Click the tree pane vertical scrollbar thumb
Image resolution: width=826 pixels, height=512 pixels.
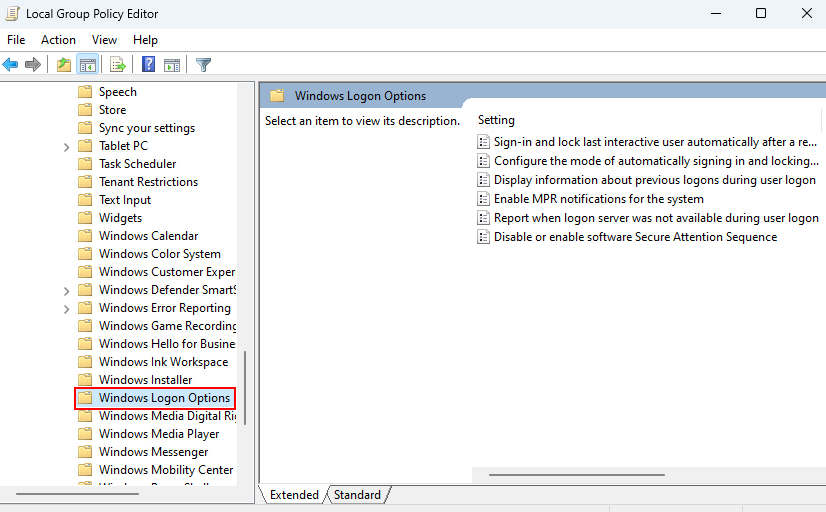click(245, 388)
